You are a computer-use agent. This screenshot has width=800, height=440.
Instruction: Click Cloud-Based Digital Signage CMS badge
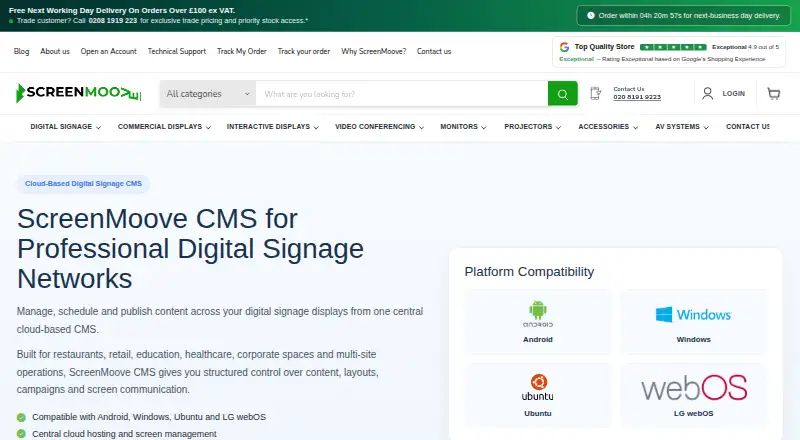[x=84, y=184]
